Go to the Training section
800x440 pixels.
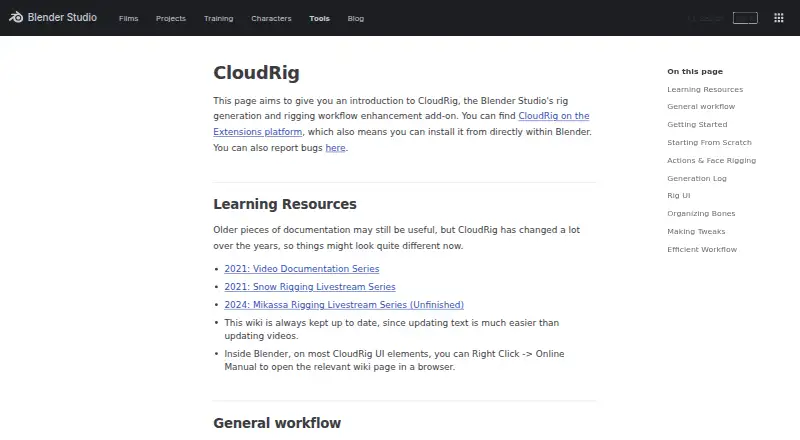pyautogui.click(x=218, y=18)
